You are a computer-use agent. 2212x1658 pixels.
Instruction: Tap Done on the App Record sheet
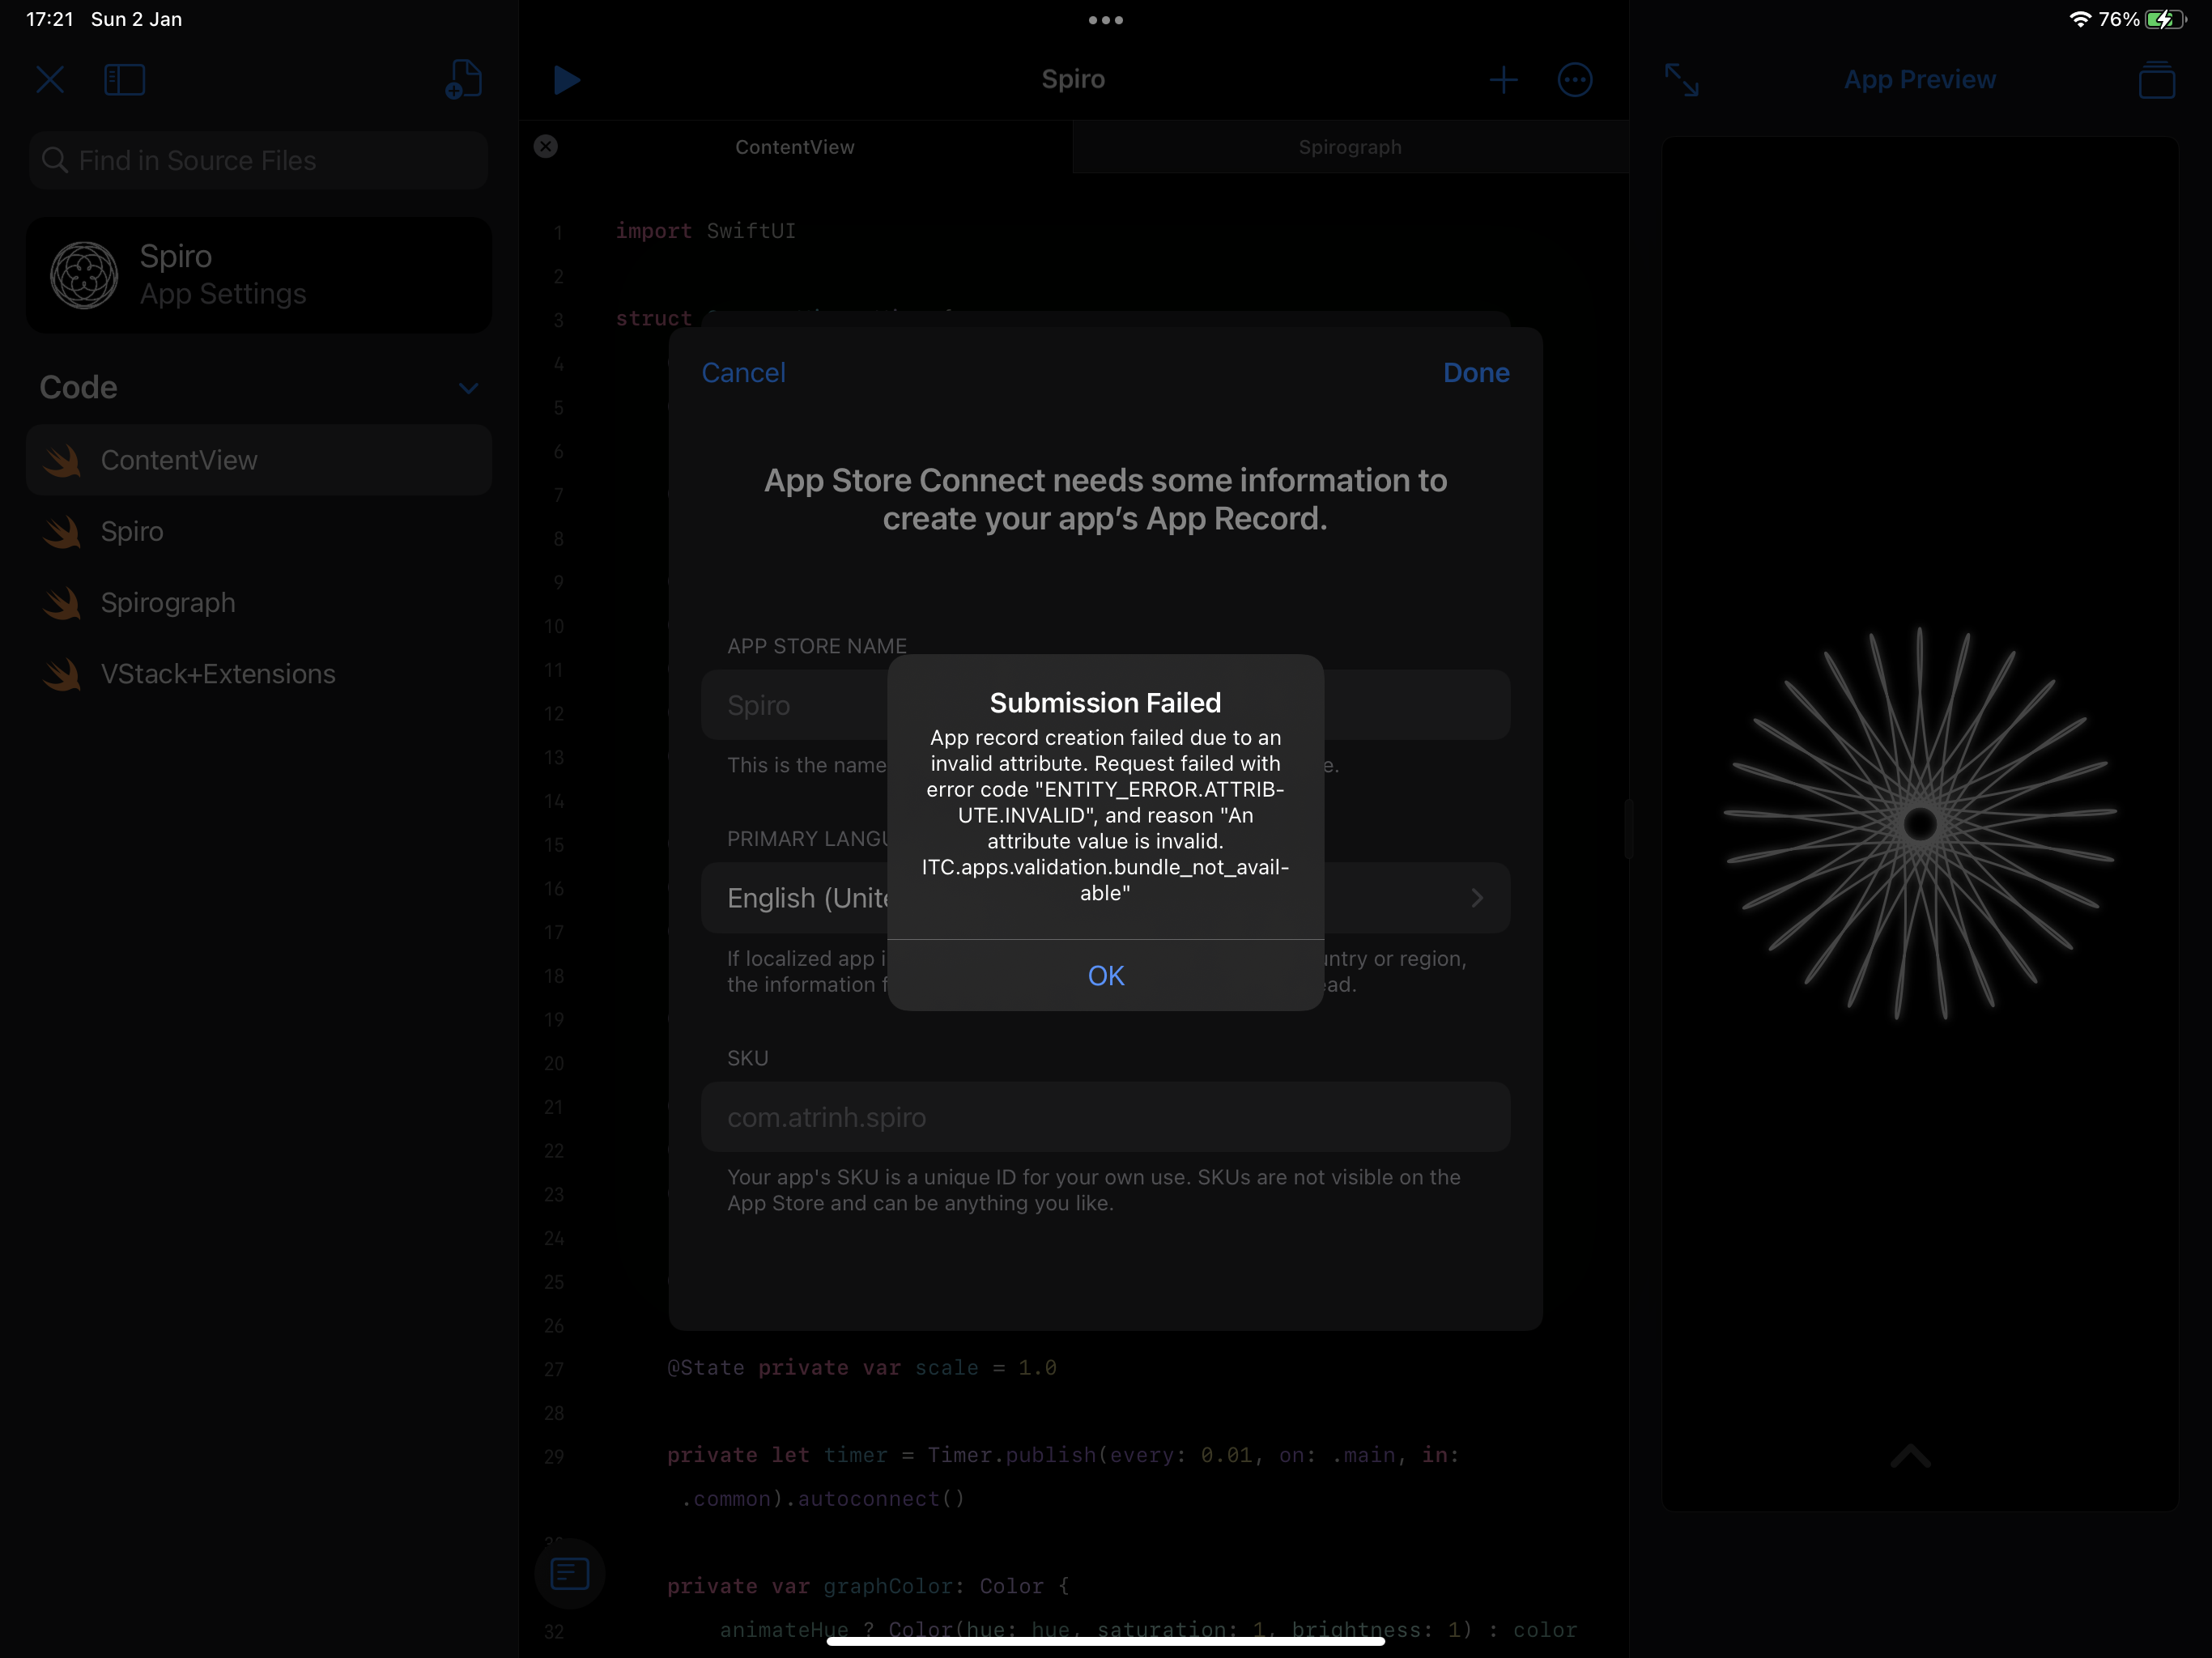point(1475,373)
